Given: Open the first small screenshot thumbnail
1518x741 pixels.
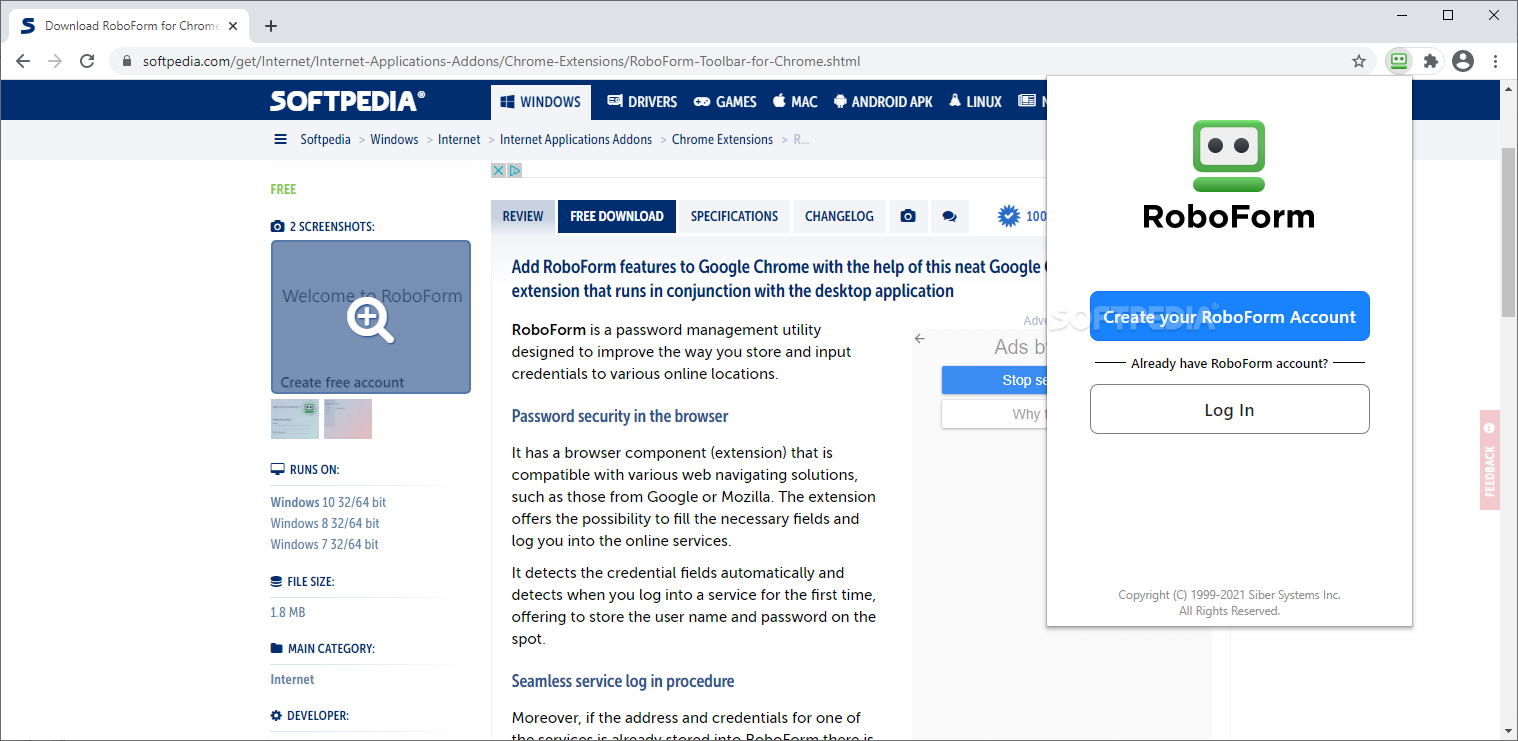Looking at the screenshot, I should click(x=295, y=419).
